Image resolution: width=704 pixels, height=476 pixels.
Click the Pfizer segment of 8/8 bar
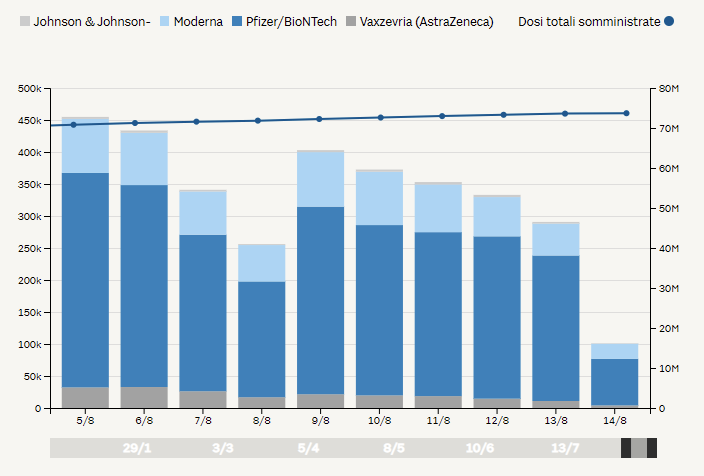pyautogui.click(x=261, y=339)
